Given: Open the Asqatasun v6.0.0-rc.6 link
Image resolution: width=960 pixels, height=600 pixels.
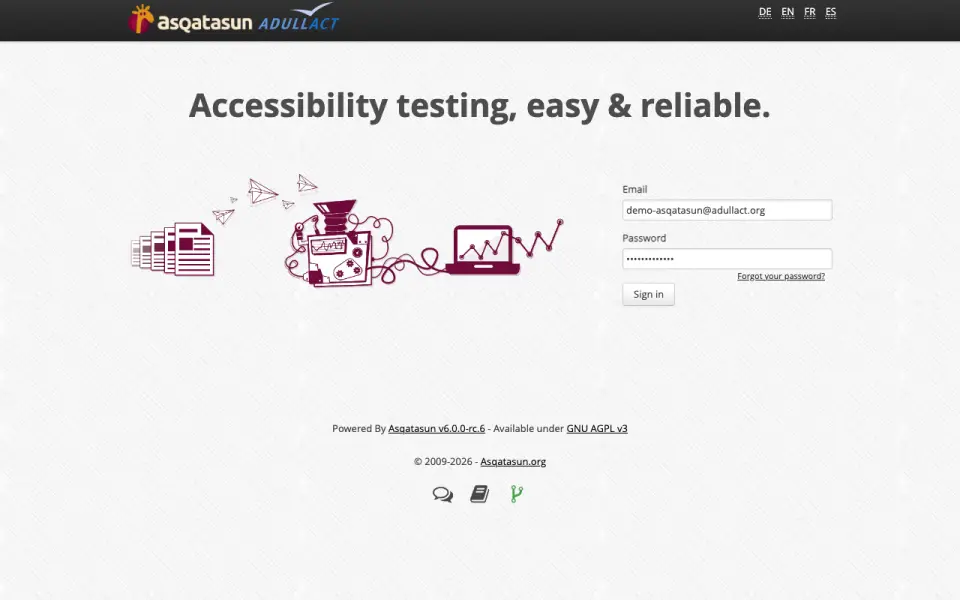Looking at the screenshot, I should click(x=437, y=429).
